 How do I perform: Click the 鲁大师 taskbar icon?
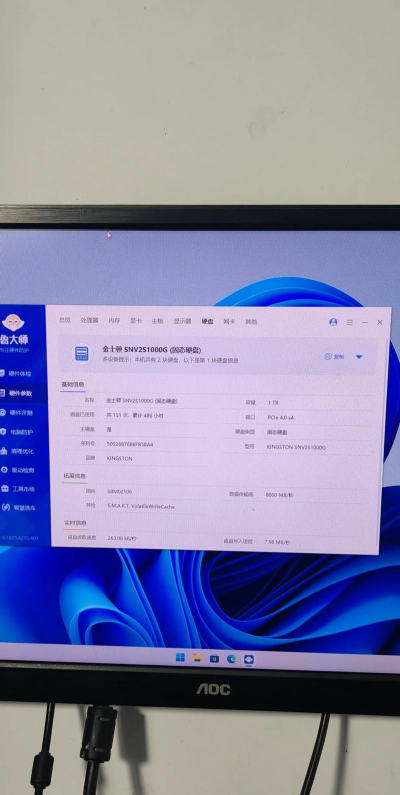point(249,660)
